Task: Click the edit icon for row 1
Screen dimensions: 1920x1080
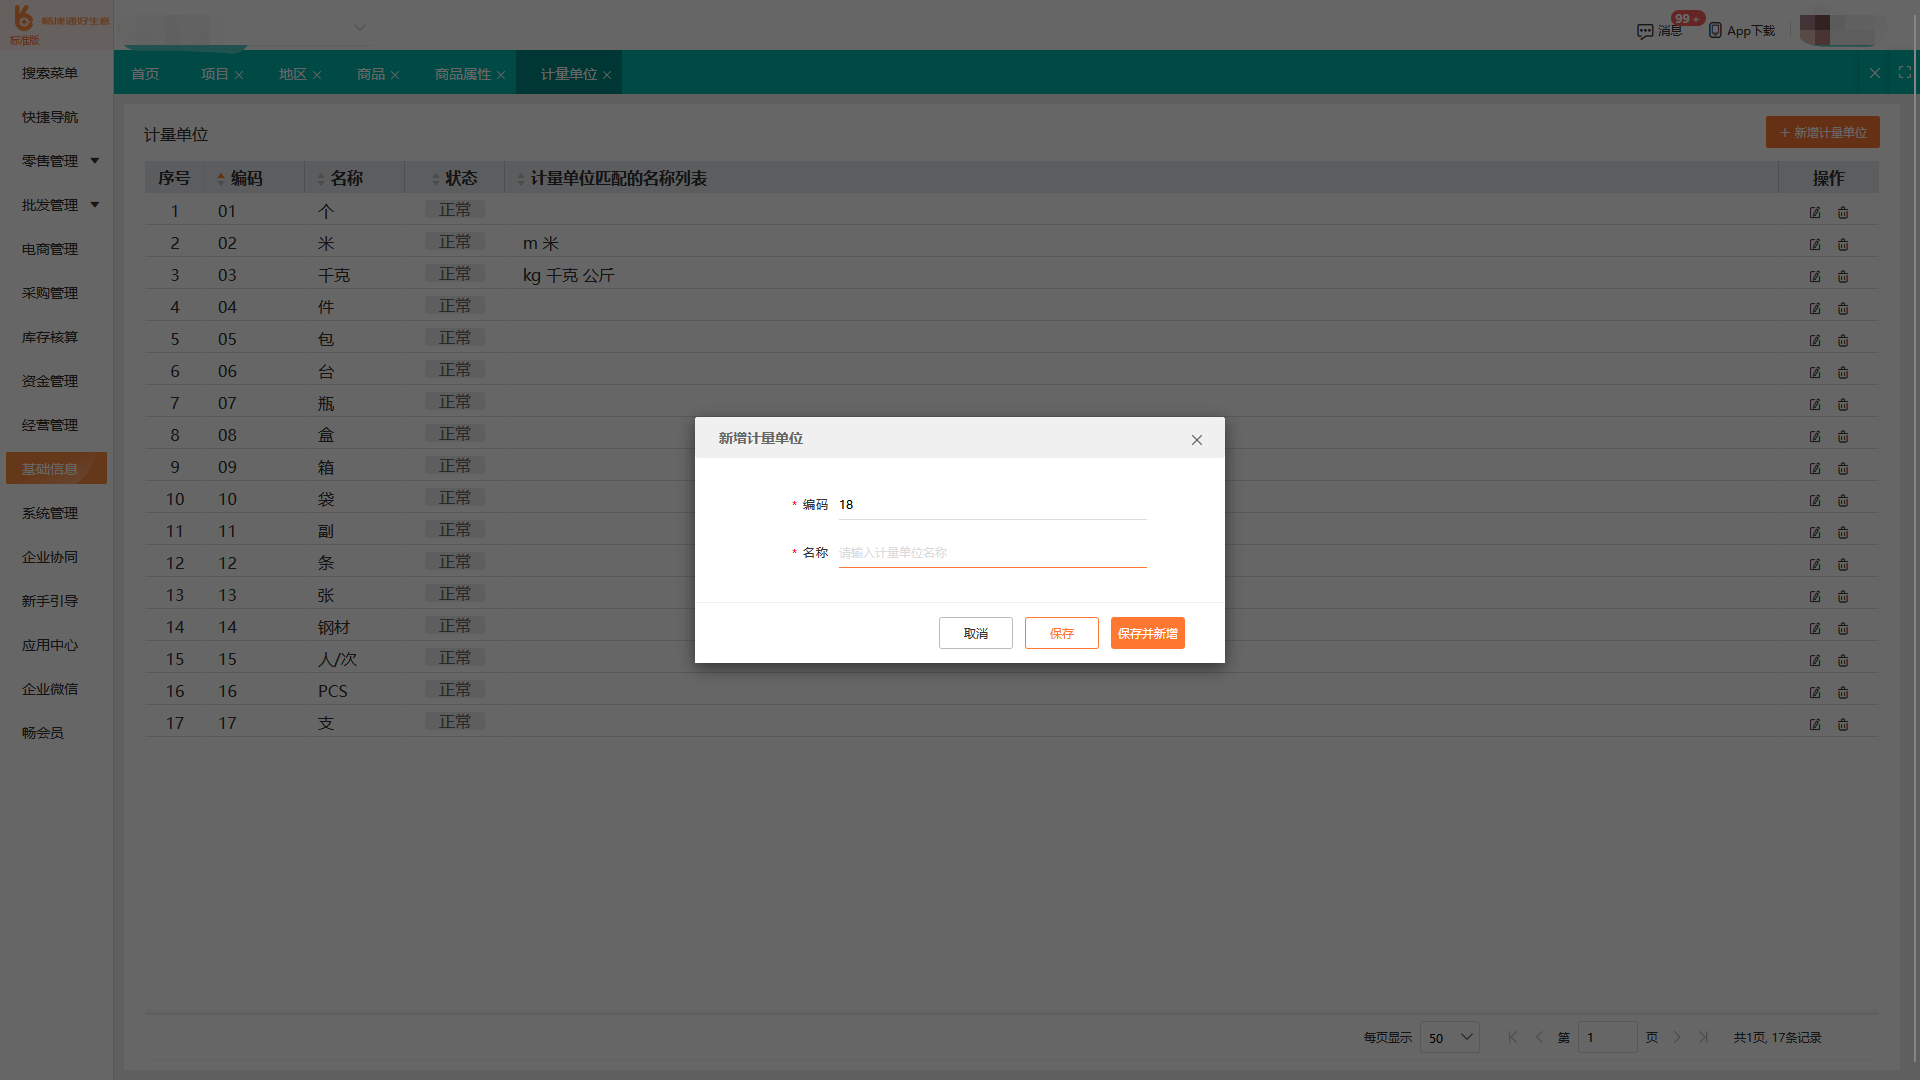Action: [1815, 212]
